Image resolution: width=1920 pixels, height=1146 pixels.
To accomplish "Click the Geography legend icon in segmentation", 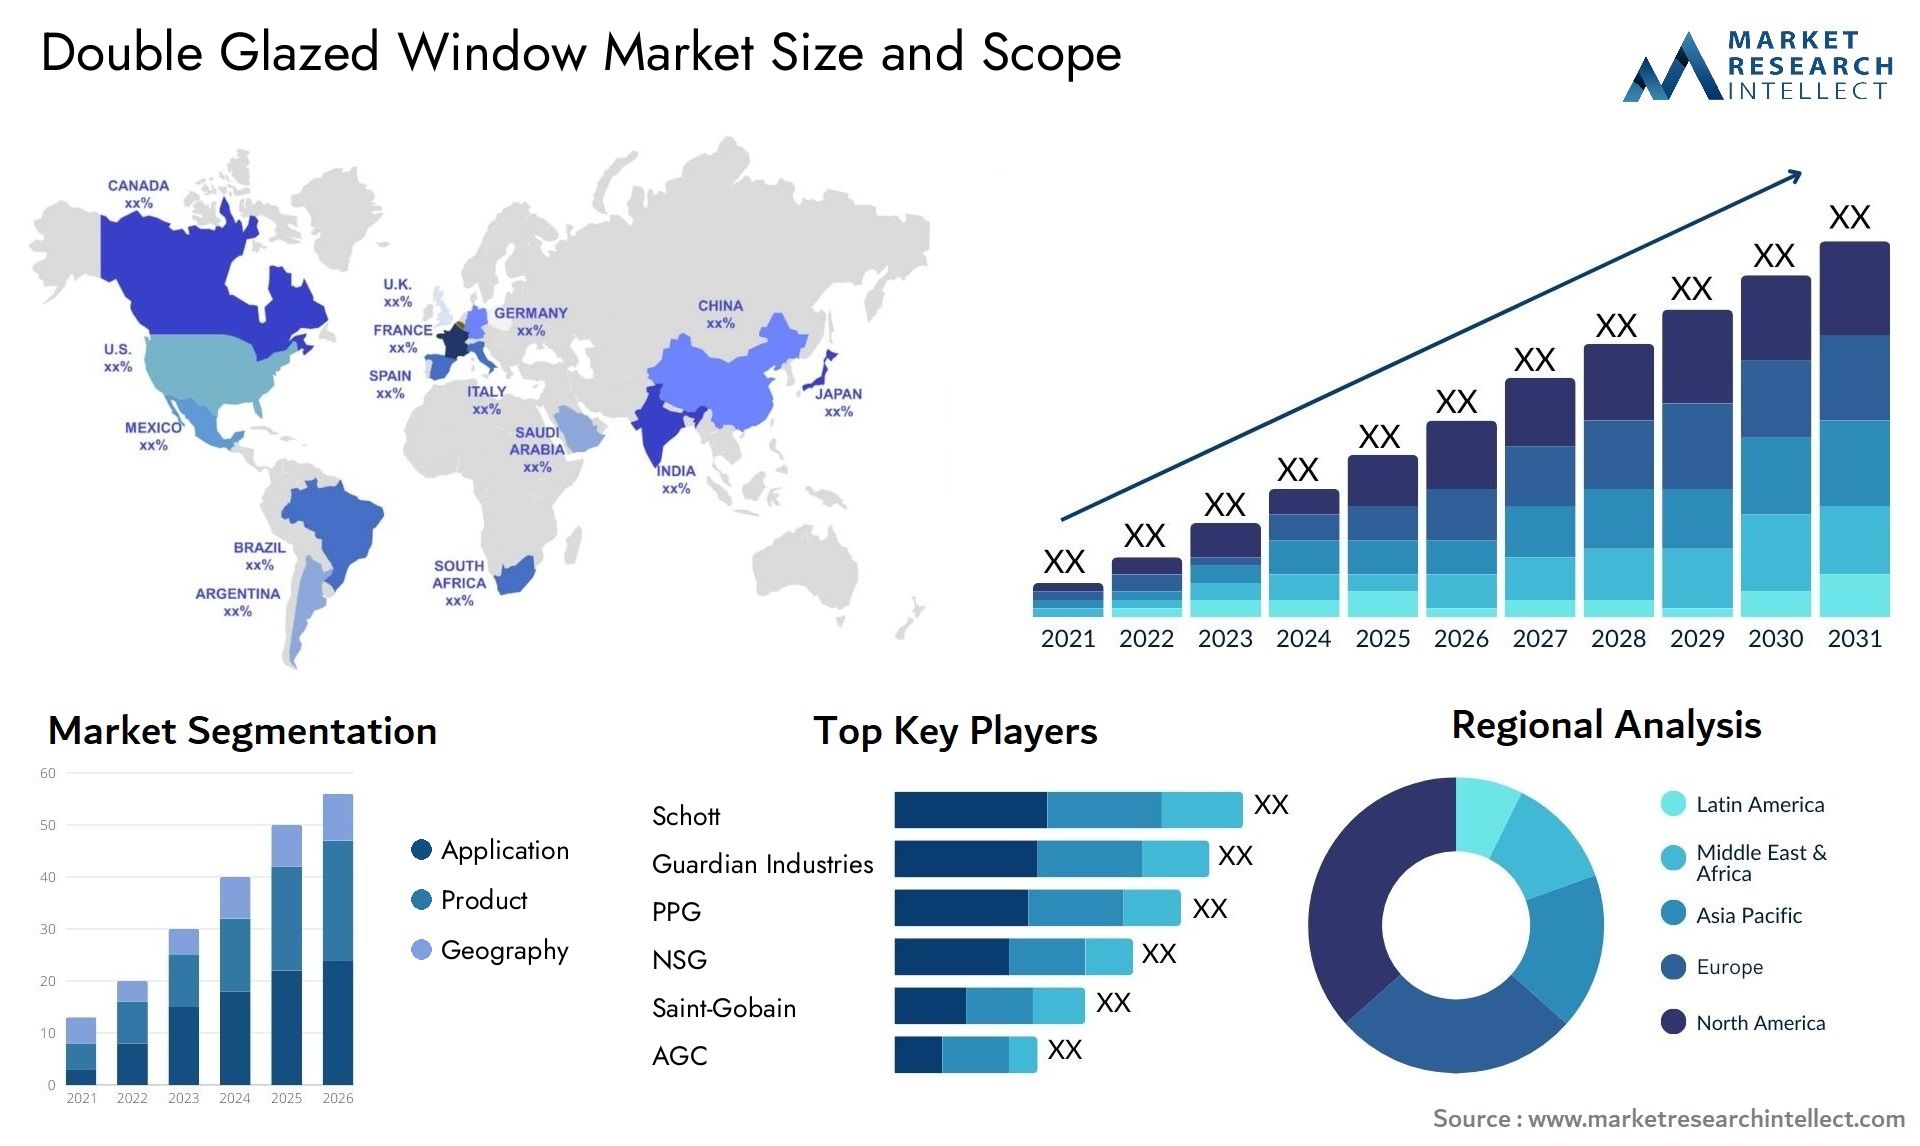I will 404,944.
